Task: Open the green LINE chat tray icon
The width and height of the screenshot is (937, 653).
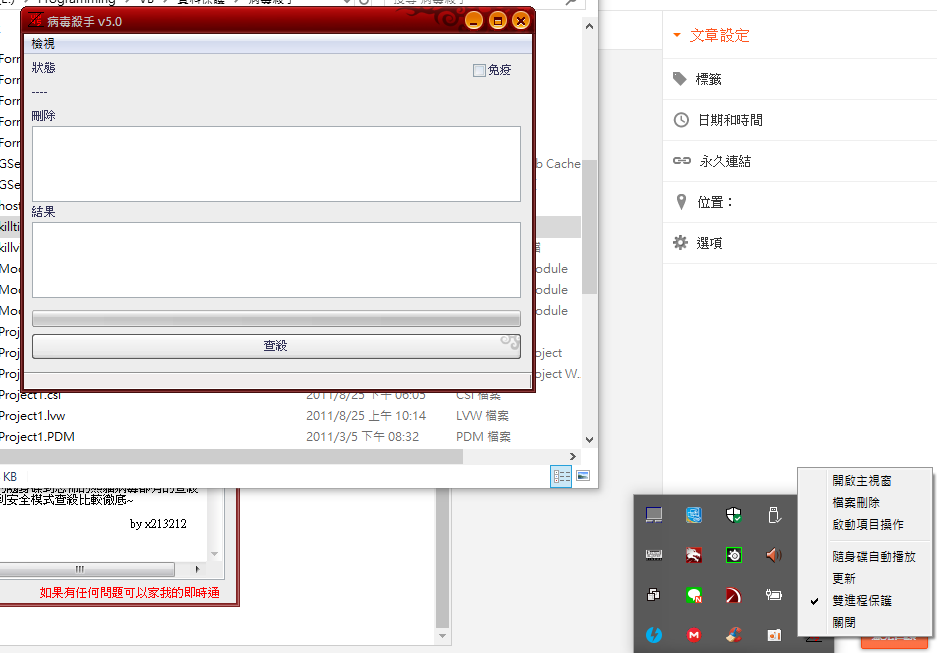Action: 694,595
